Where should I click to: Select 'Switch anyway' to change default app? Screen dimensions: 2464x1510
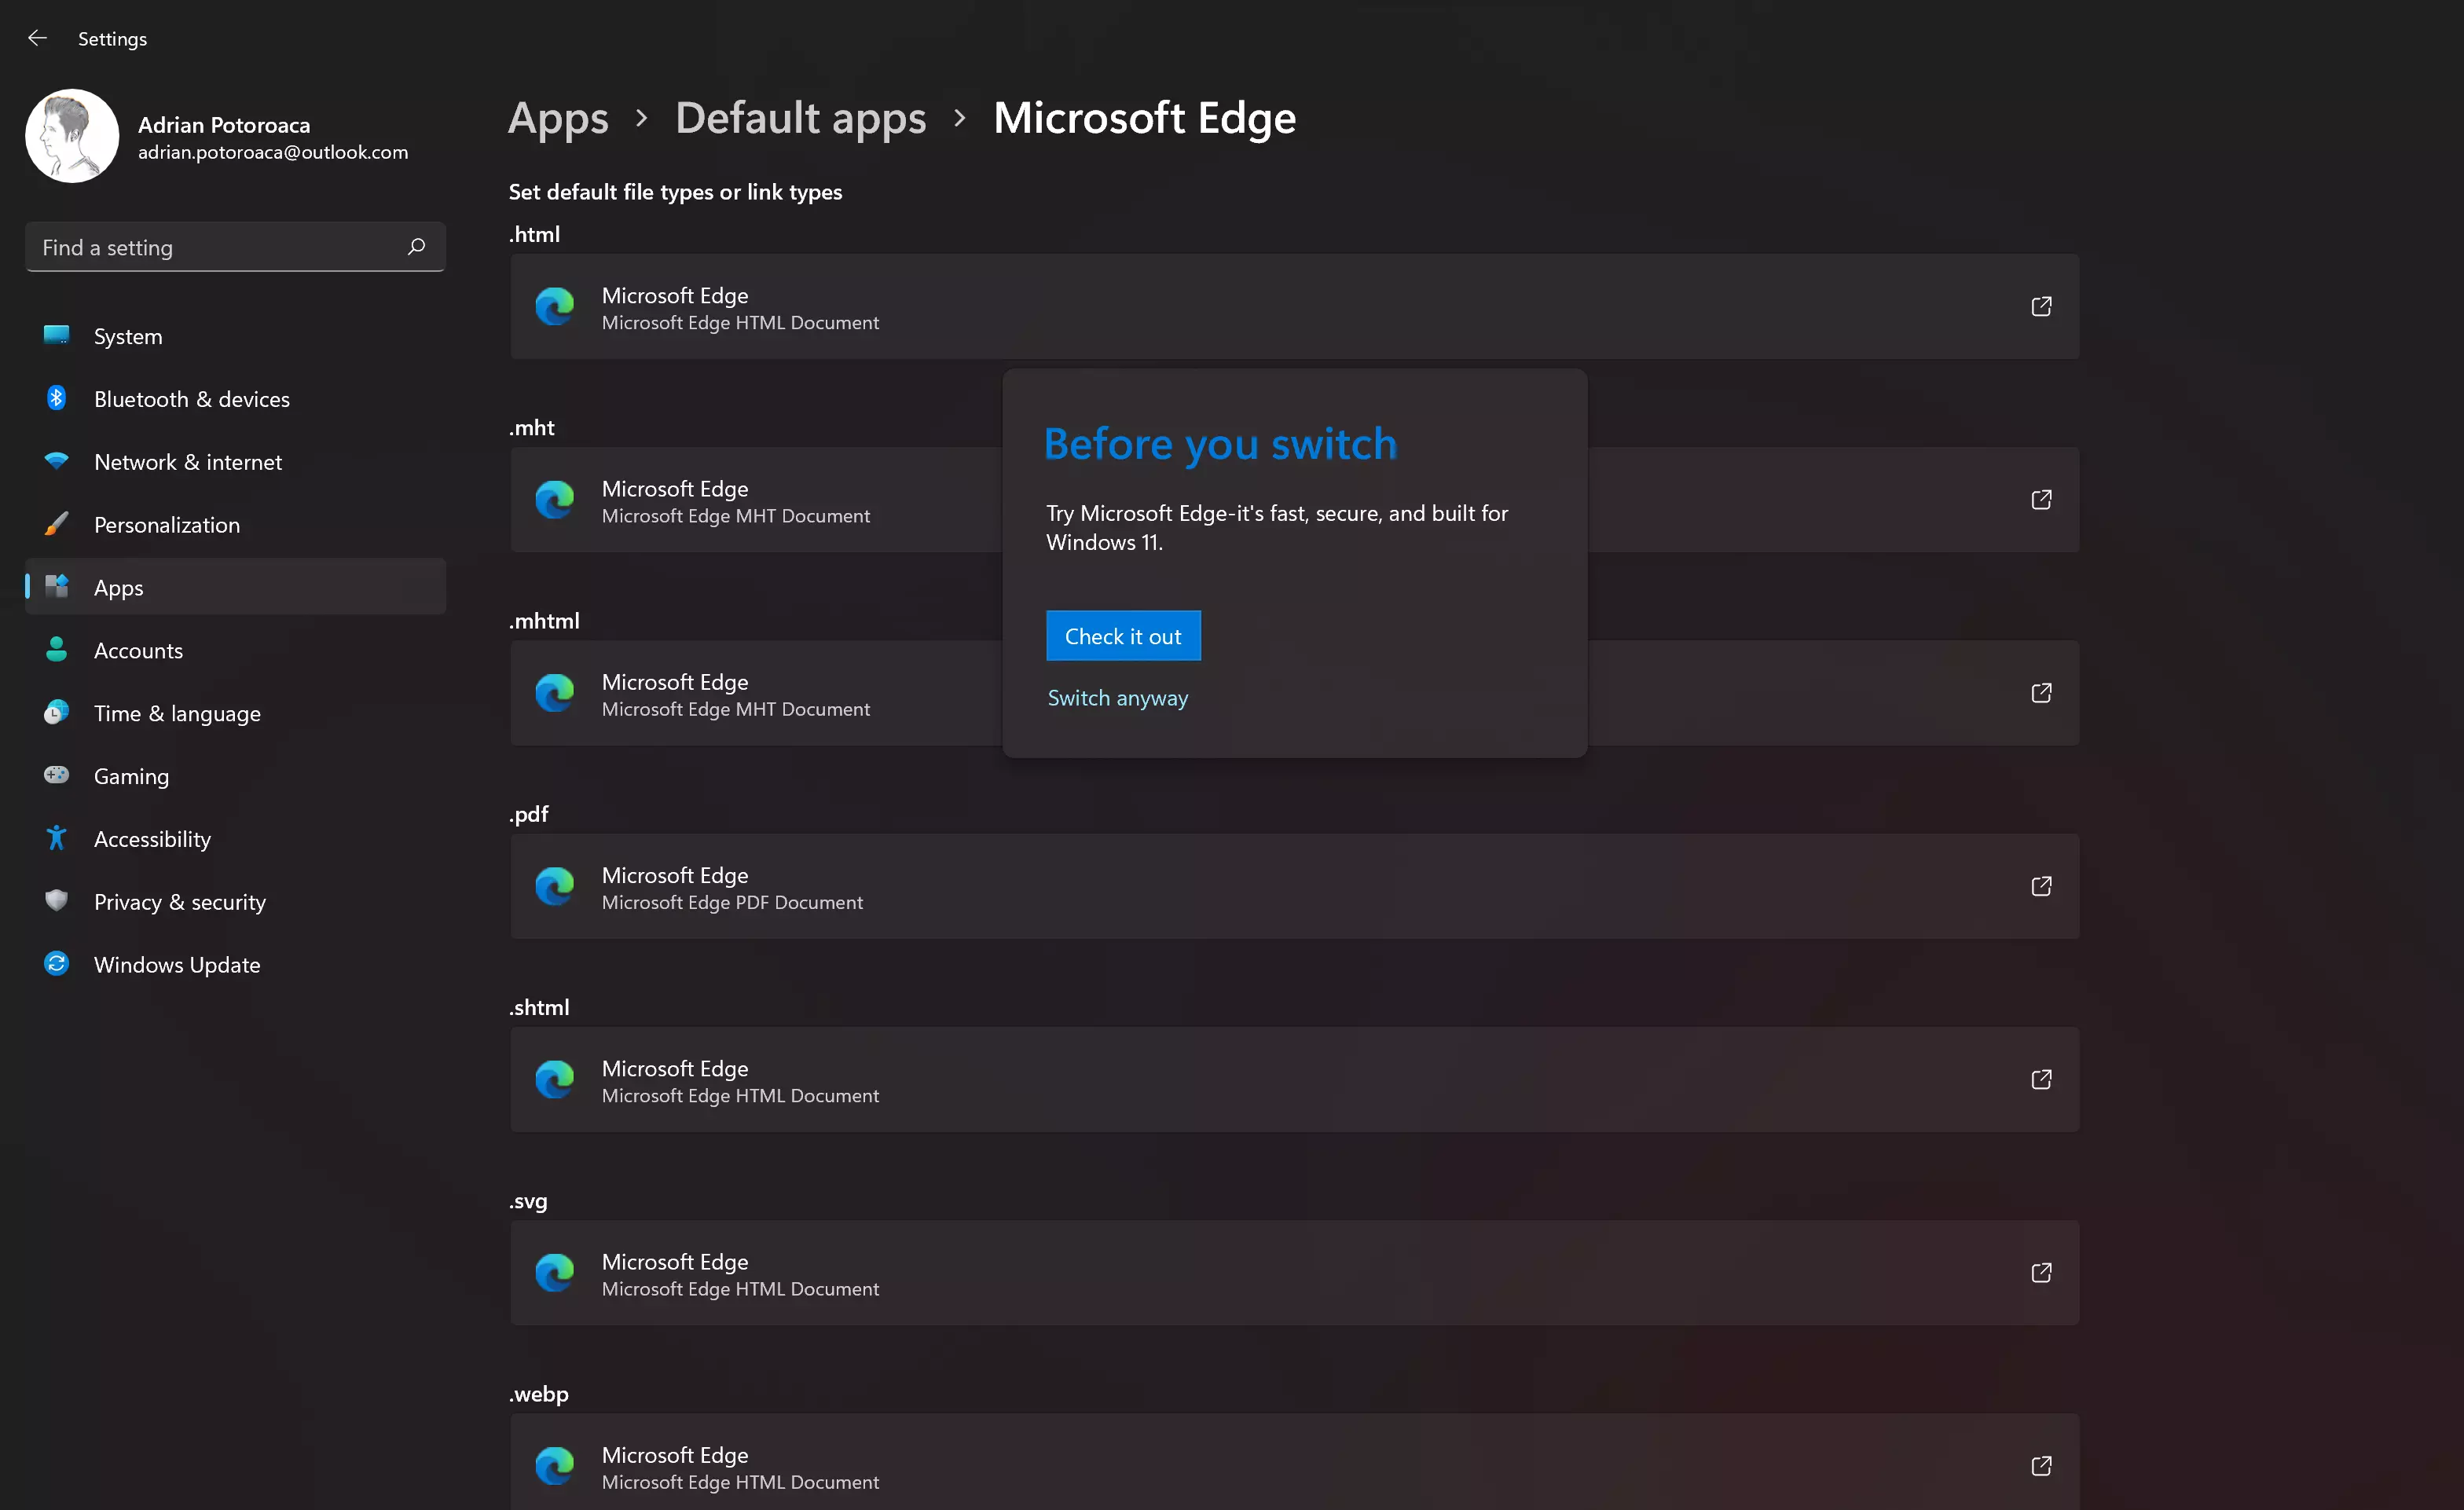coord(1117,697)
